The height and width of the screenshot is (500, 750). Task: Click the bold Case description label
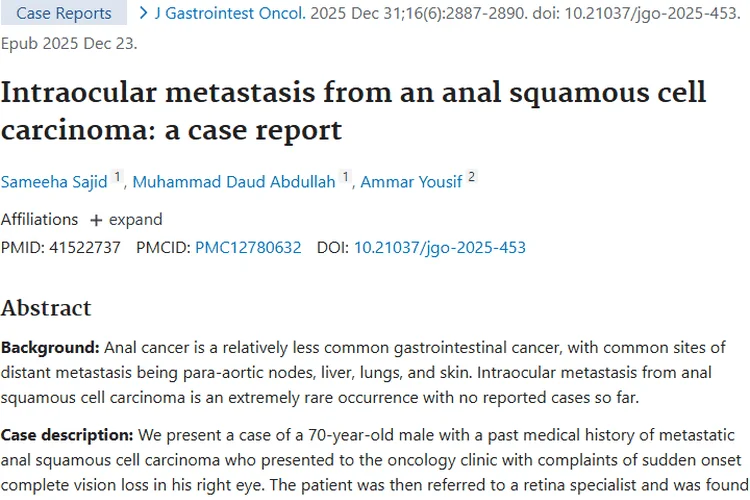pos(67,435)
